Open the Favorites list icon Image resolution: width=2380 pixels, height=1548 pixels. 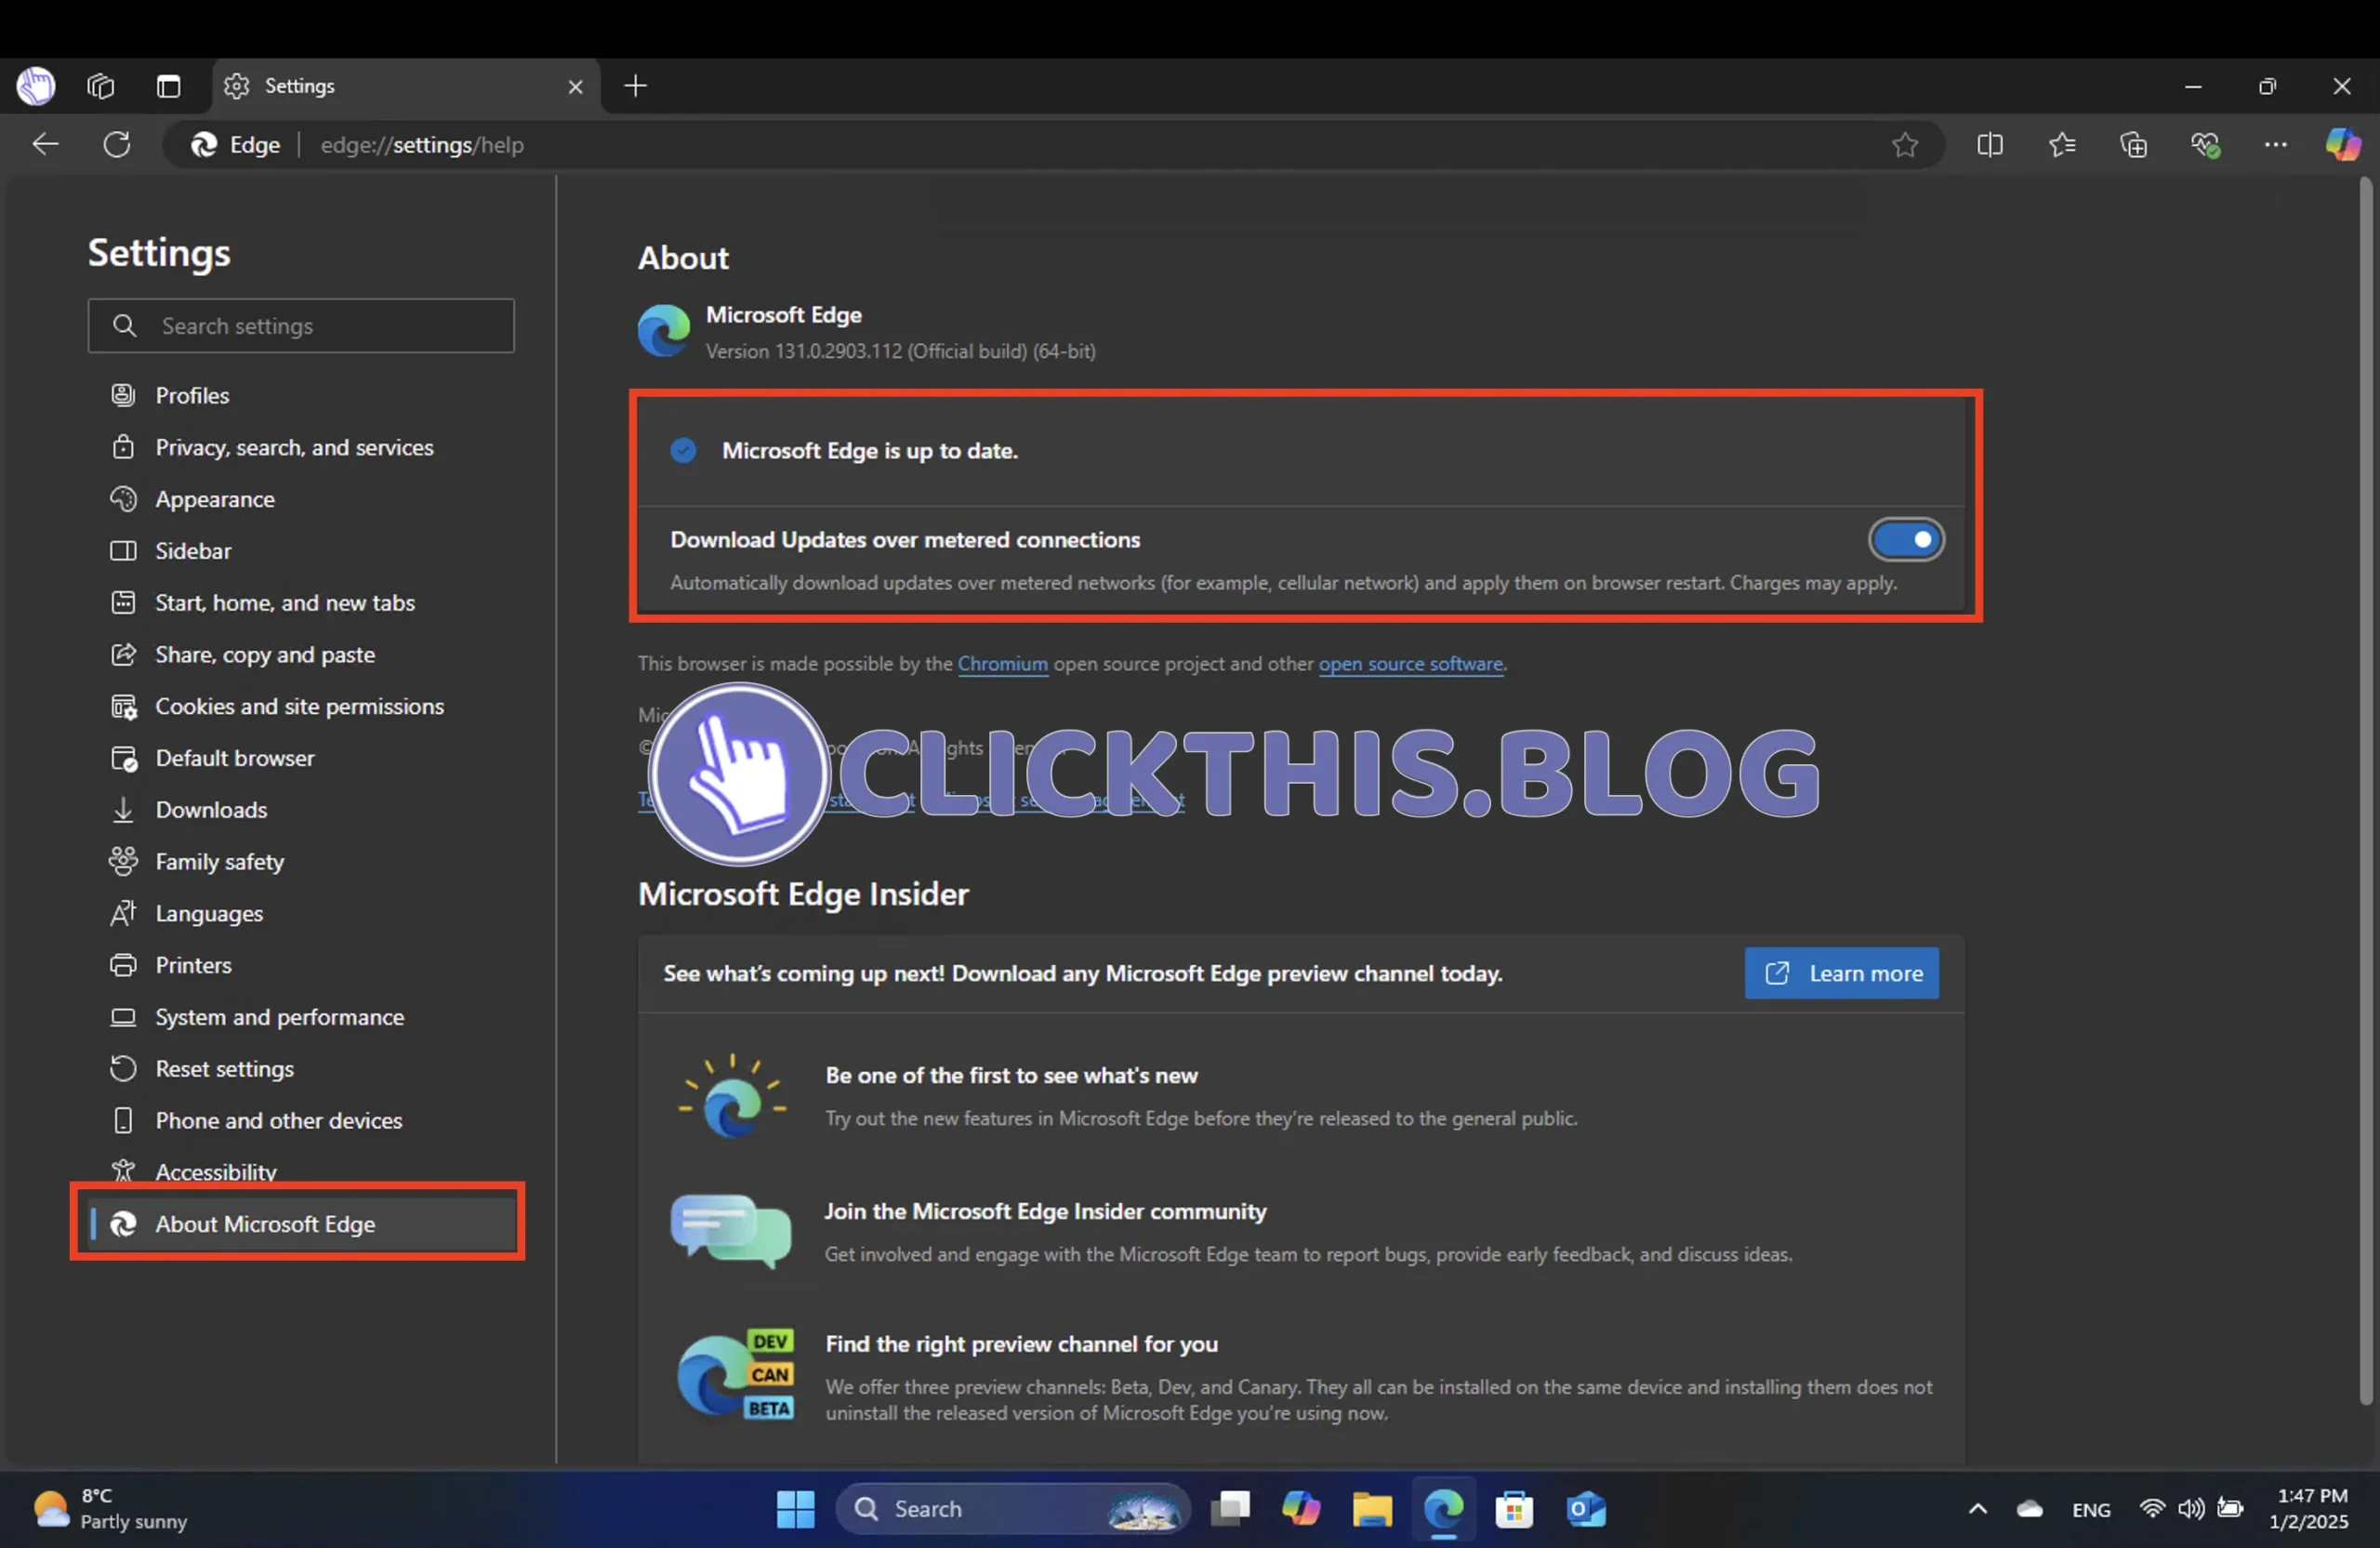pos(2061,145)
